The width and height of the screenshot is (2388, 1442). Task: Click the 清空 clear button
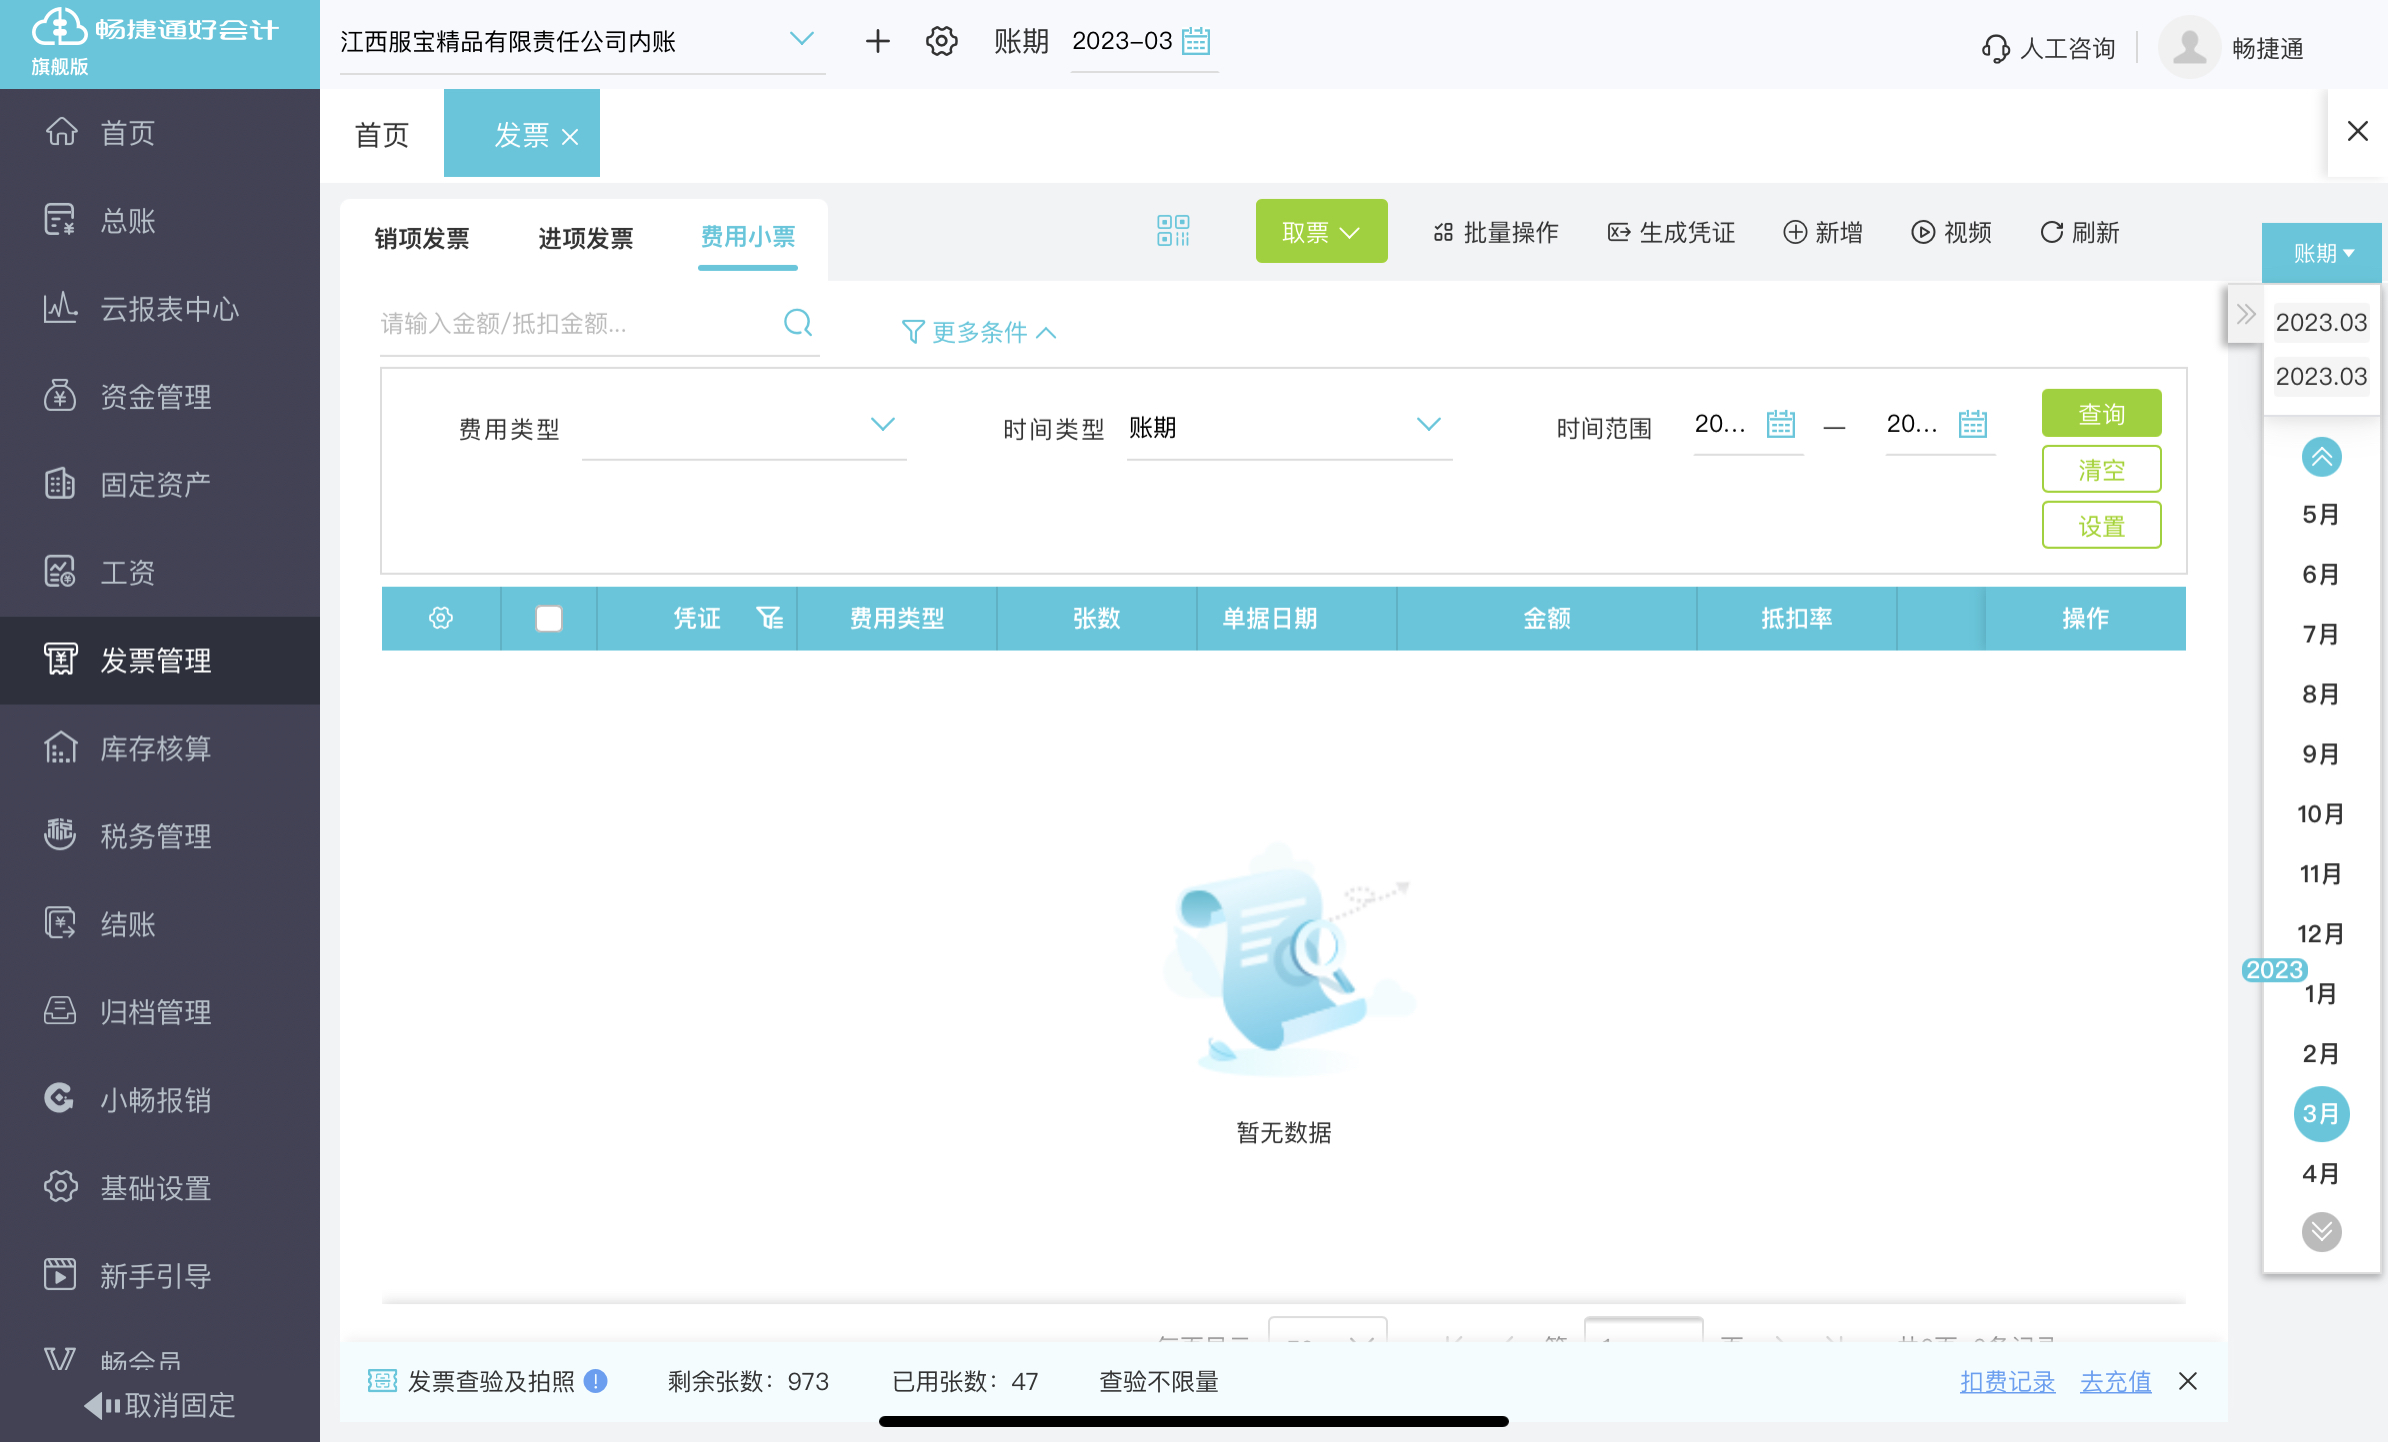(x=2101, y=468)
